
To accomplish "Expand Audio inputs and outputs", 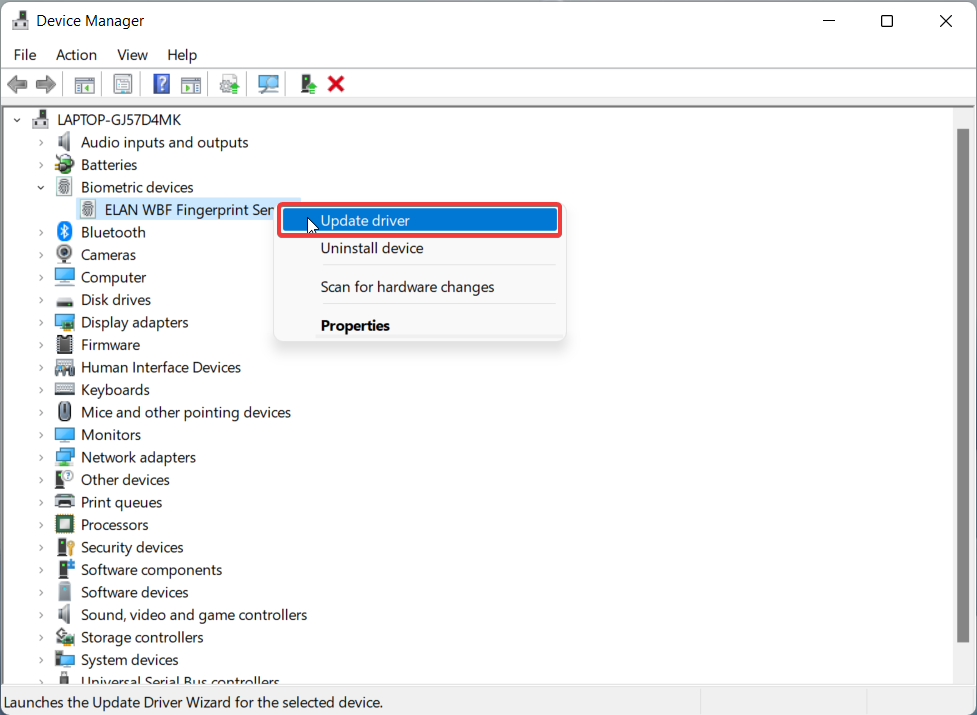I will point(41,142).
